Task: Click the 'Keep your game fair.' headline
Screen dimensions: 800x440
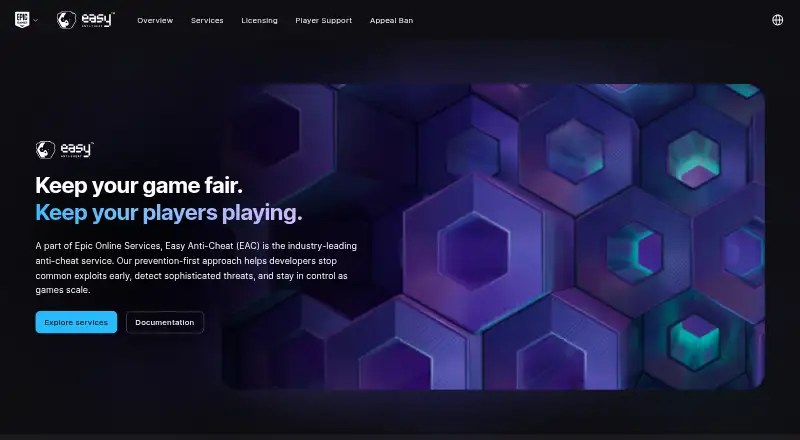Action: pyautogui.click(x=139, y=185)
